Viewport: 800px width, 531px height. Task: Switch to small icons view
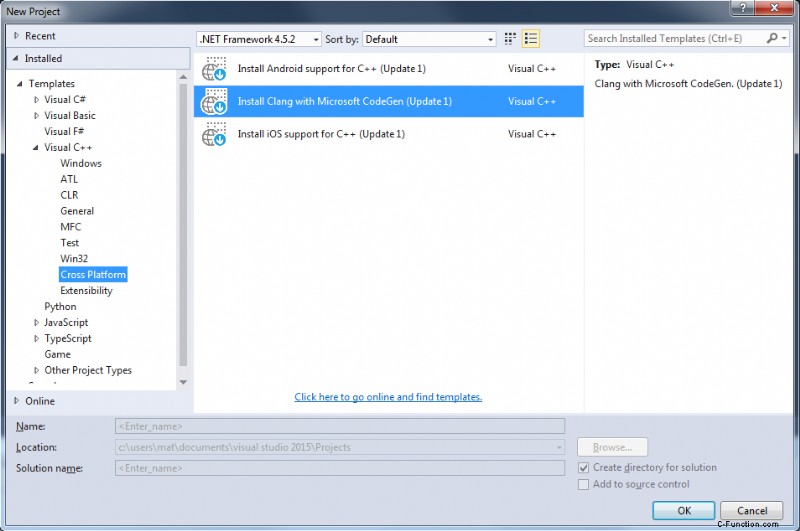click(x=510, y=39)
